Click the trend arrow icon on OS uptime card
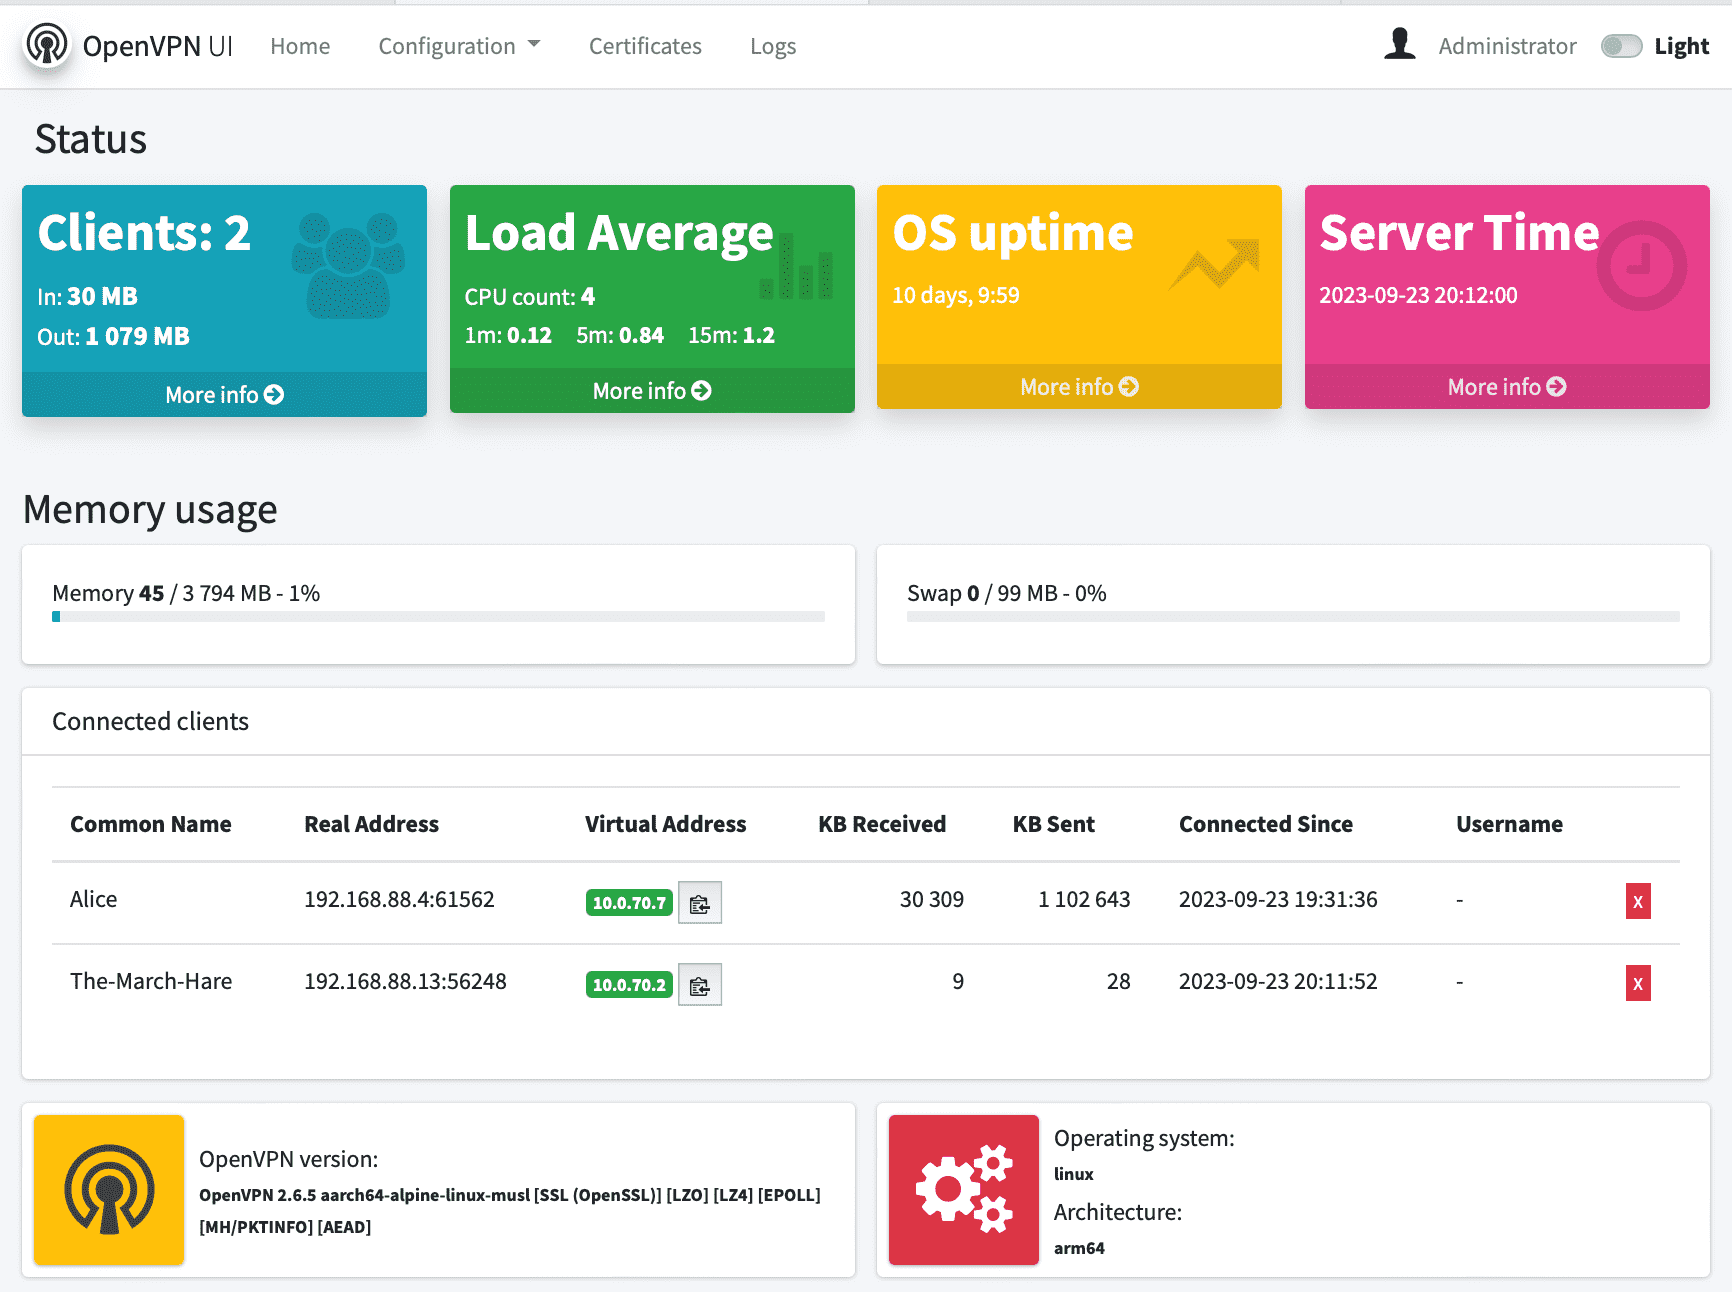1732x1292 pixels. (1216, 262)
